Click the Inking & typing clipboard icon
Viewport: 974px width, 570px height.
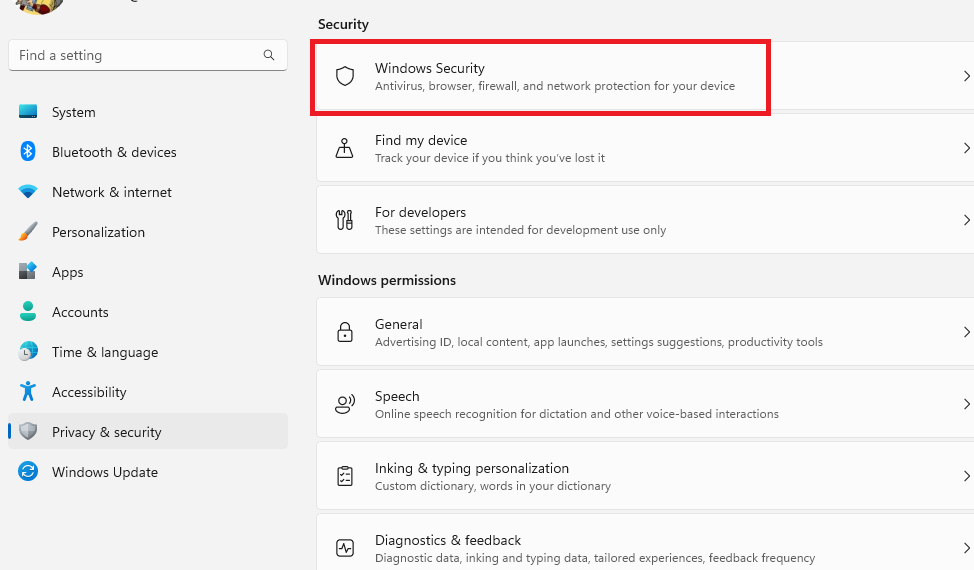(345, 476)
